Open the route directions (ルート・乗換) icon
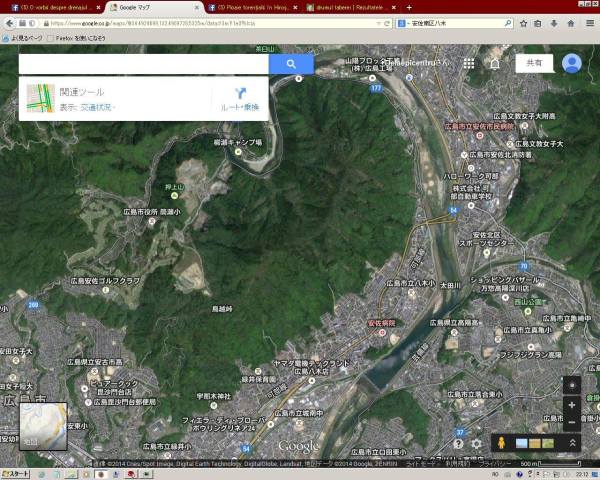The width and height of the screenshot is (600, 480). pos(240,97)
